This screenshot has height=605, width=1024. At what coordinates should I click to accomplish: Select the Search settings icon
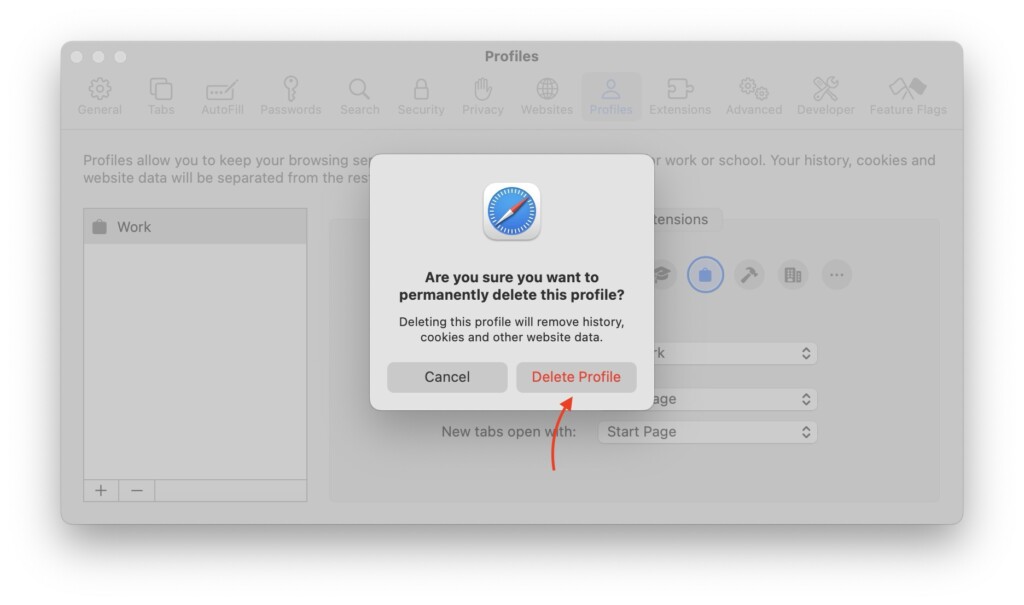pos(359,96)
